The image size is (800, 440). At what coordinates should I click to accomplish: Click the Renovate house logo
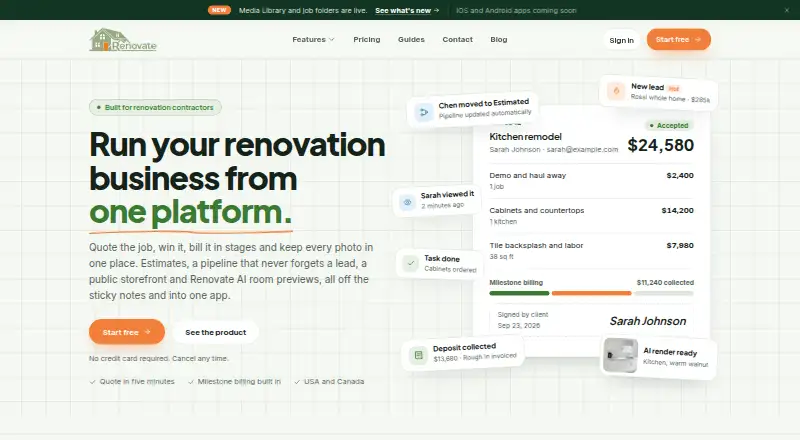point(123,39)
